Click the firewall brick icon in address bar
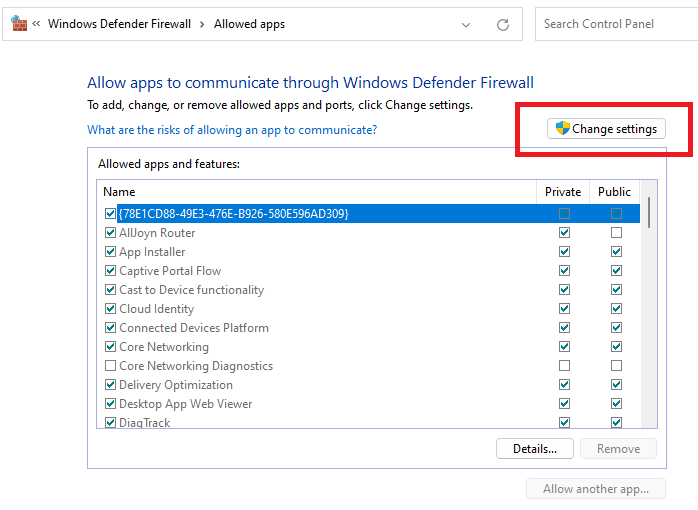The image size is (698, 510). [19, 24]
